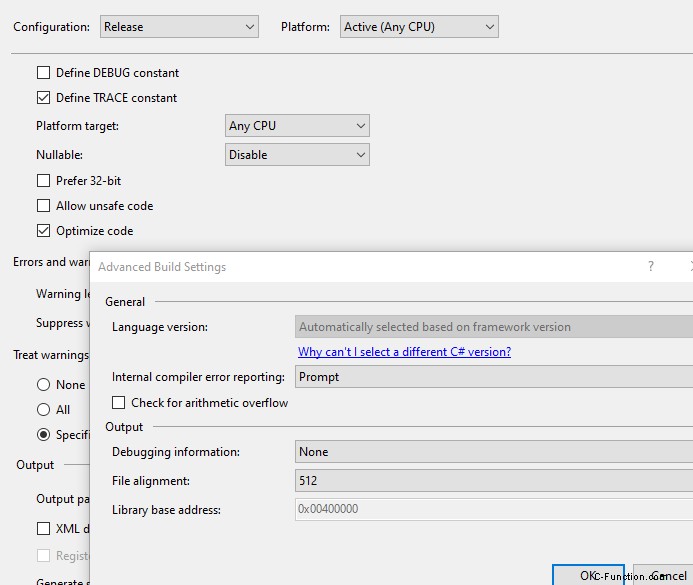
Task: Click the Language version field
Action: tap(494, 327)
